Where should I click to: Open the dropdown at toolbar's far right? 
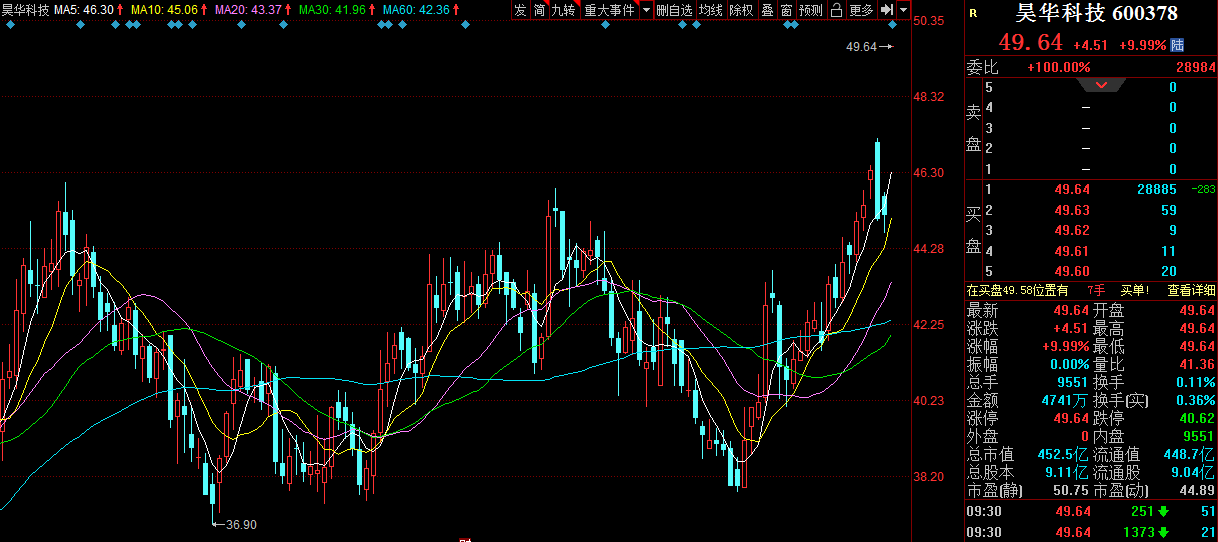pos(904,10)
